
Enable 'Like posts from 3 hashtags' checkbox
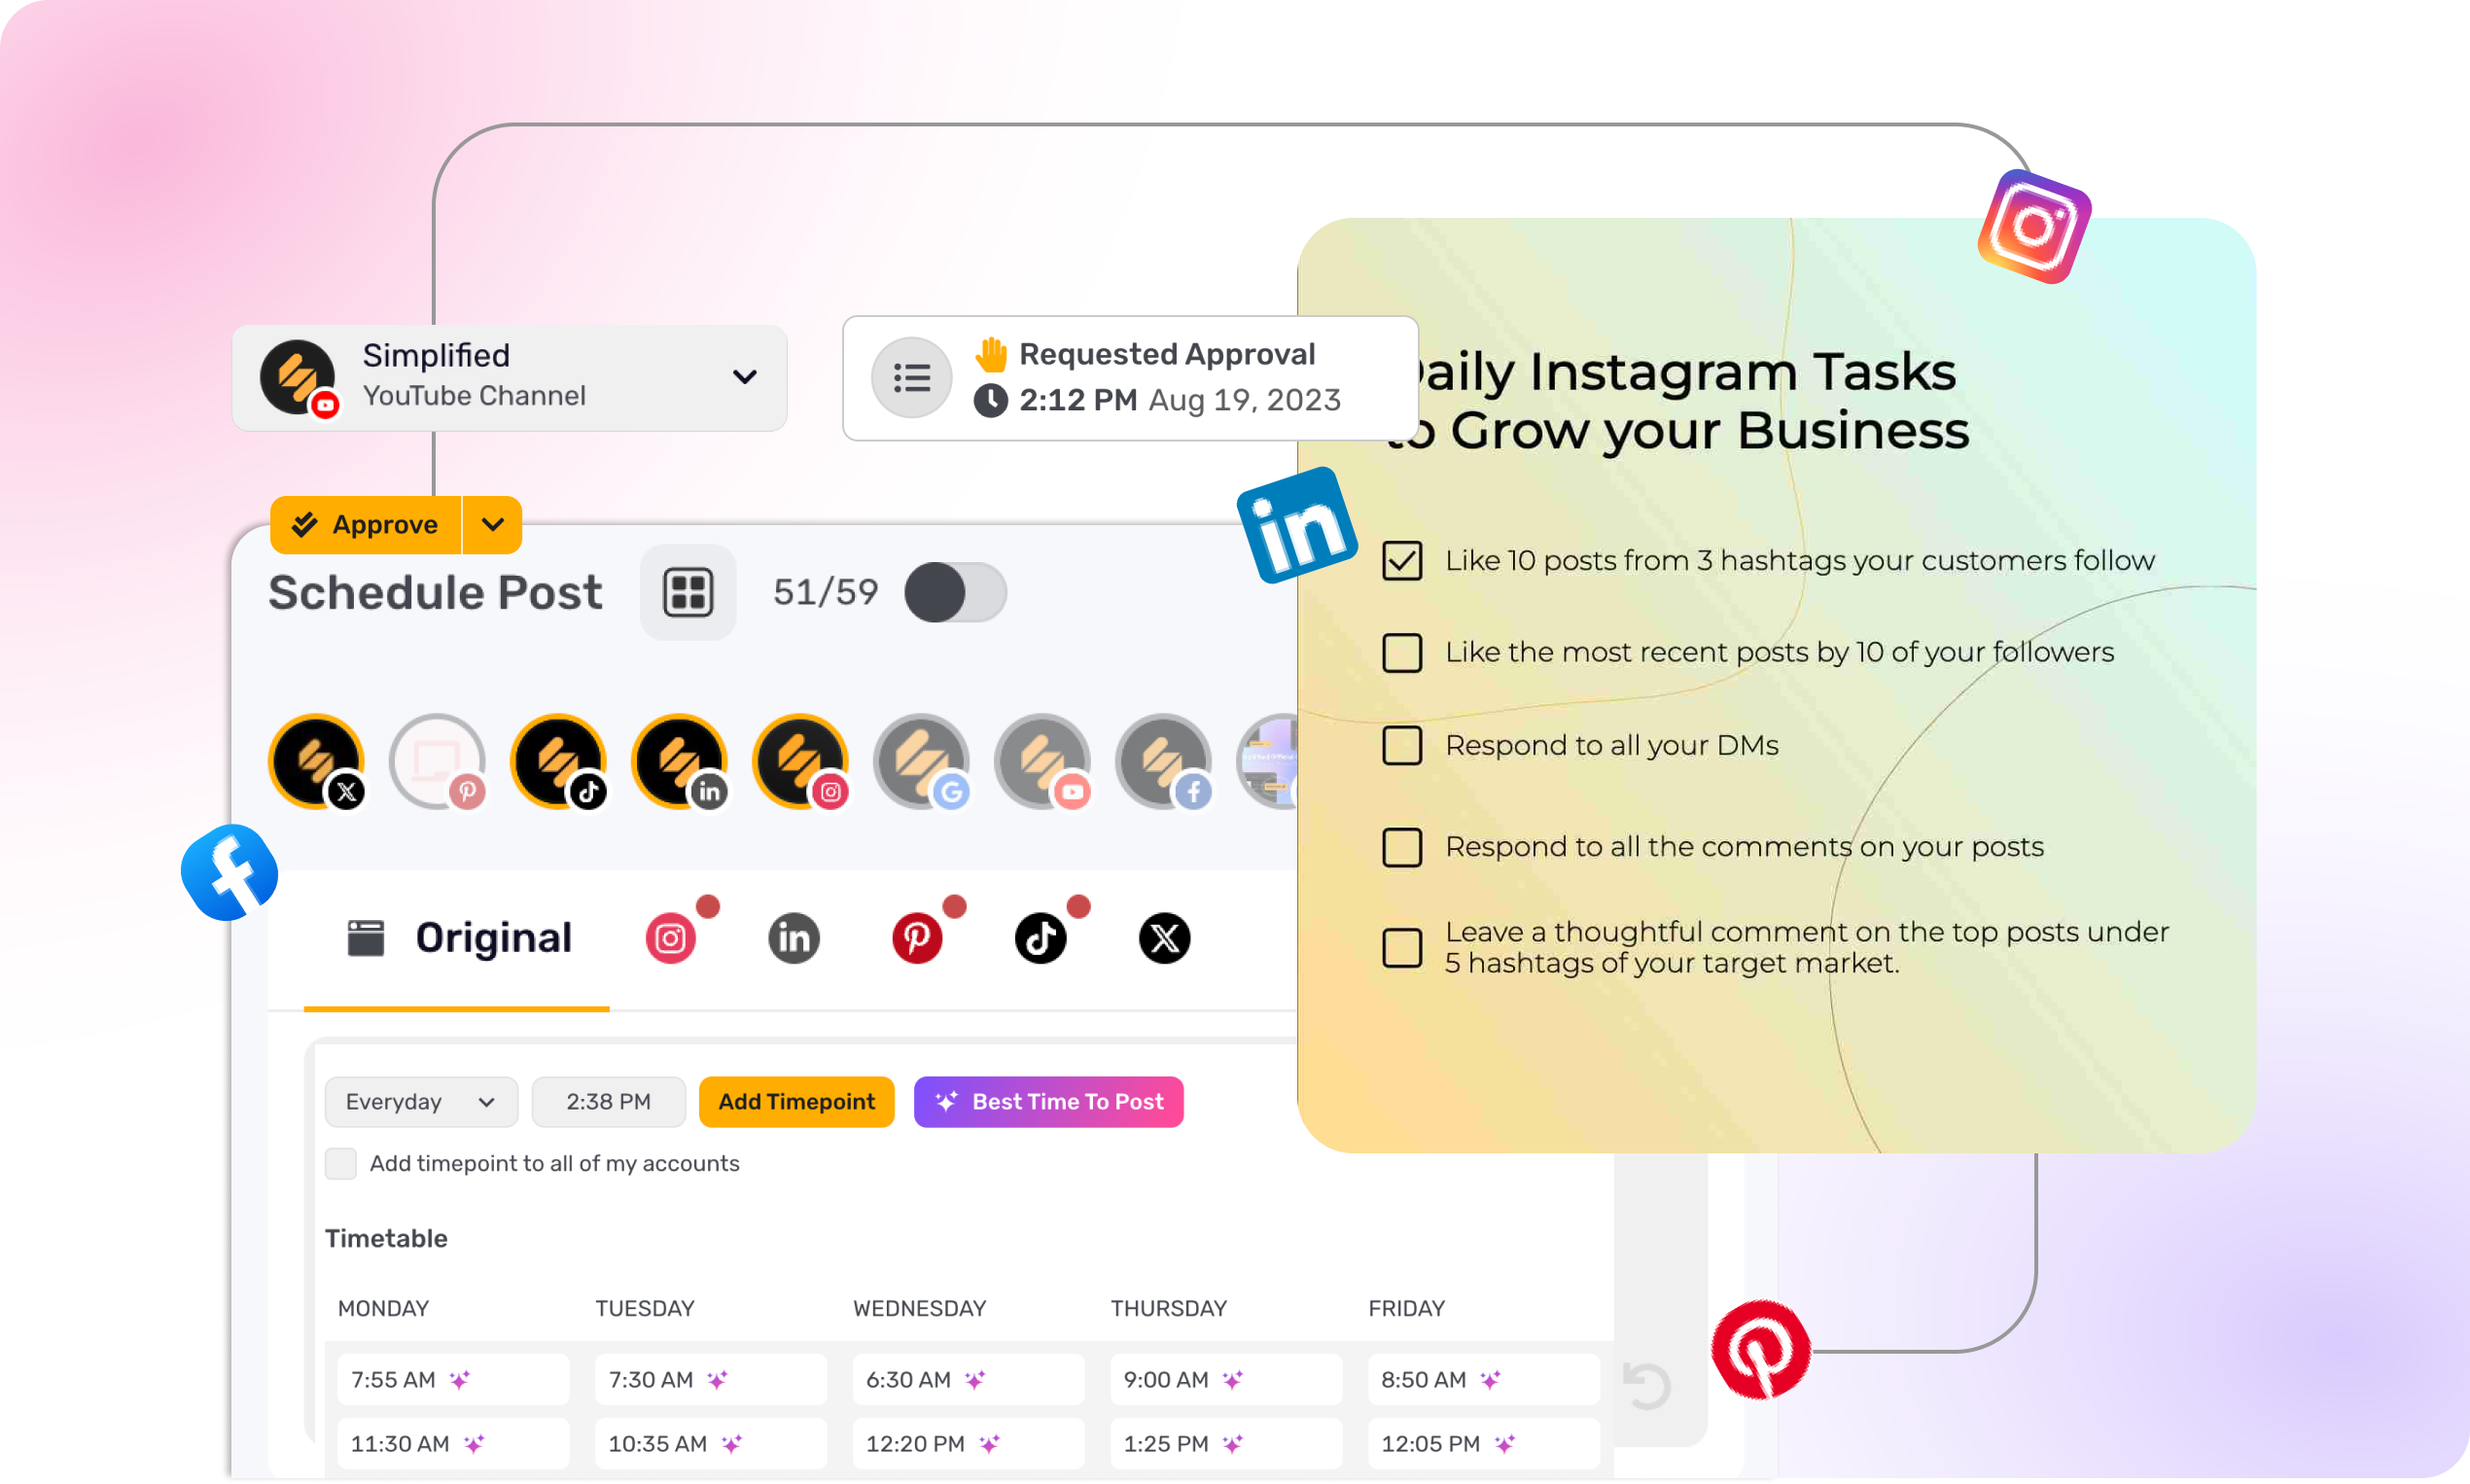pos(1402,559)
